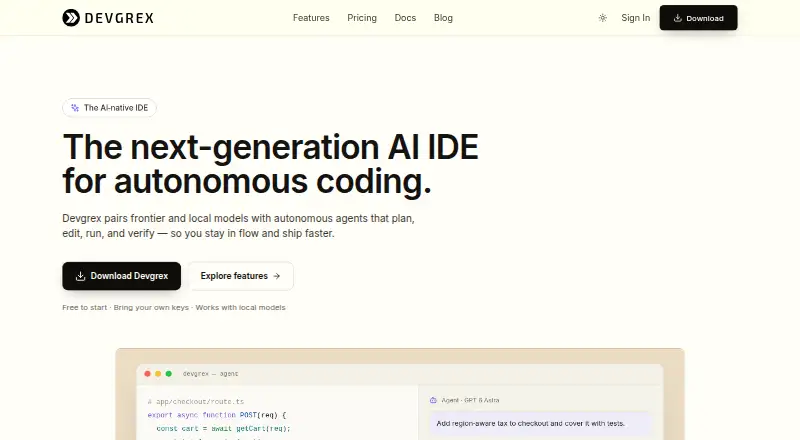
Task: Click the Explore features button
Action: click(240, 276)
